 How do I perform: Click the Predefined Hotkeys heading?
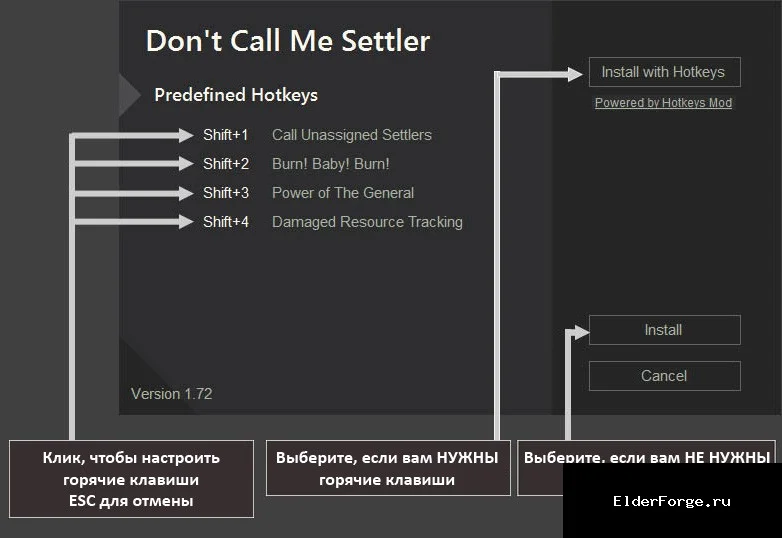coord(235,95)
